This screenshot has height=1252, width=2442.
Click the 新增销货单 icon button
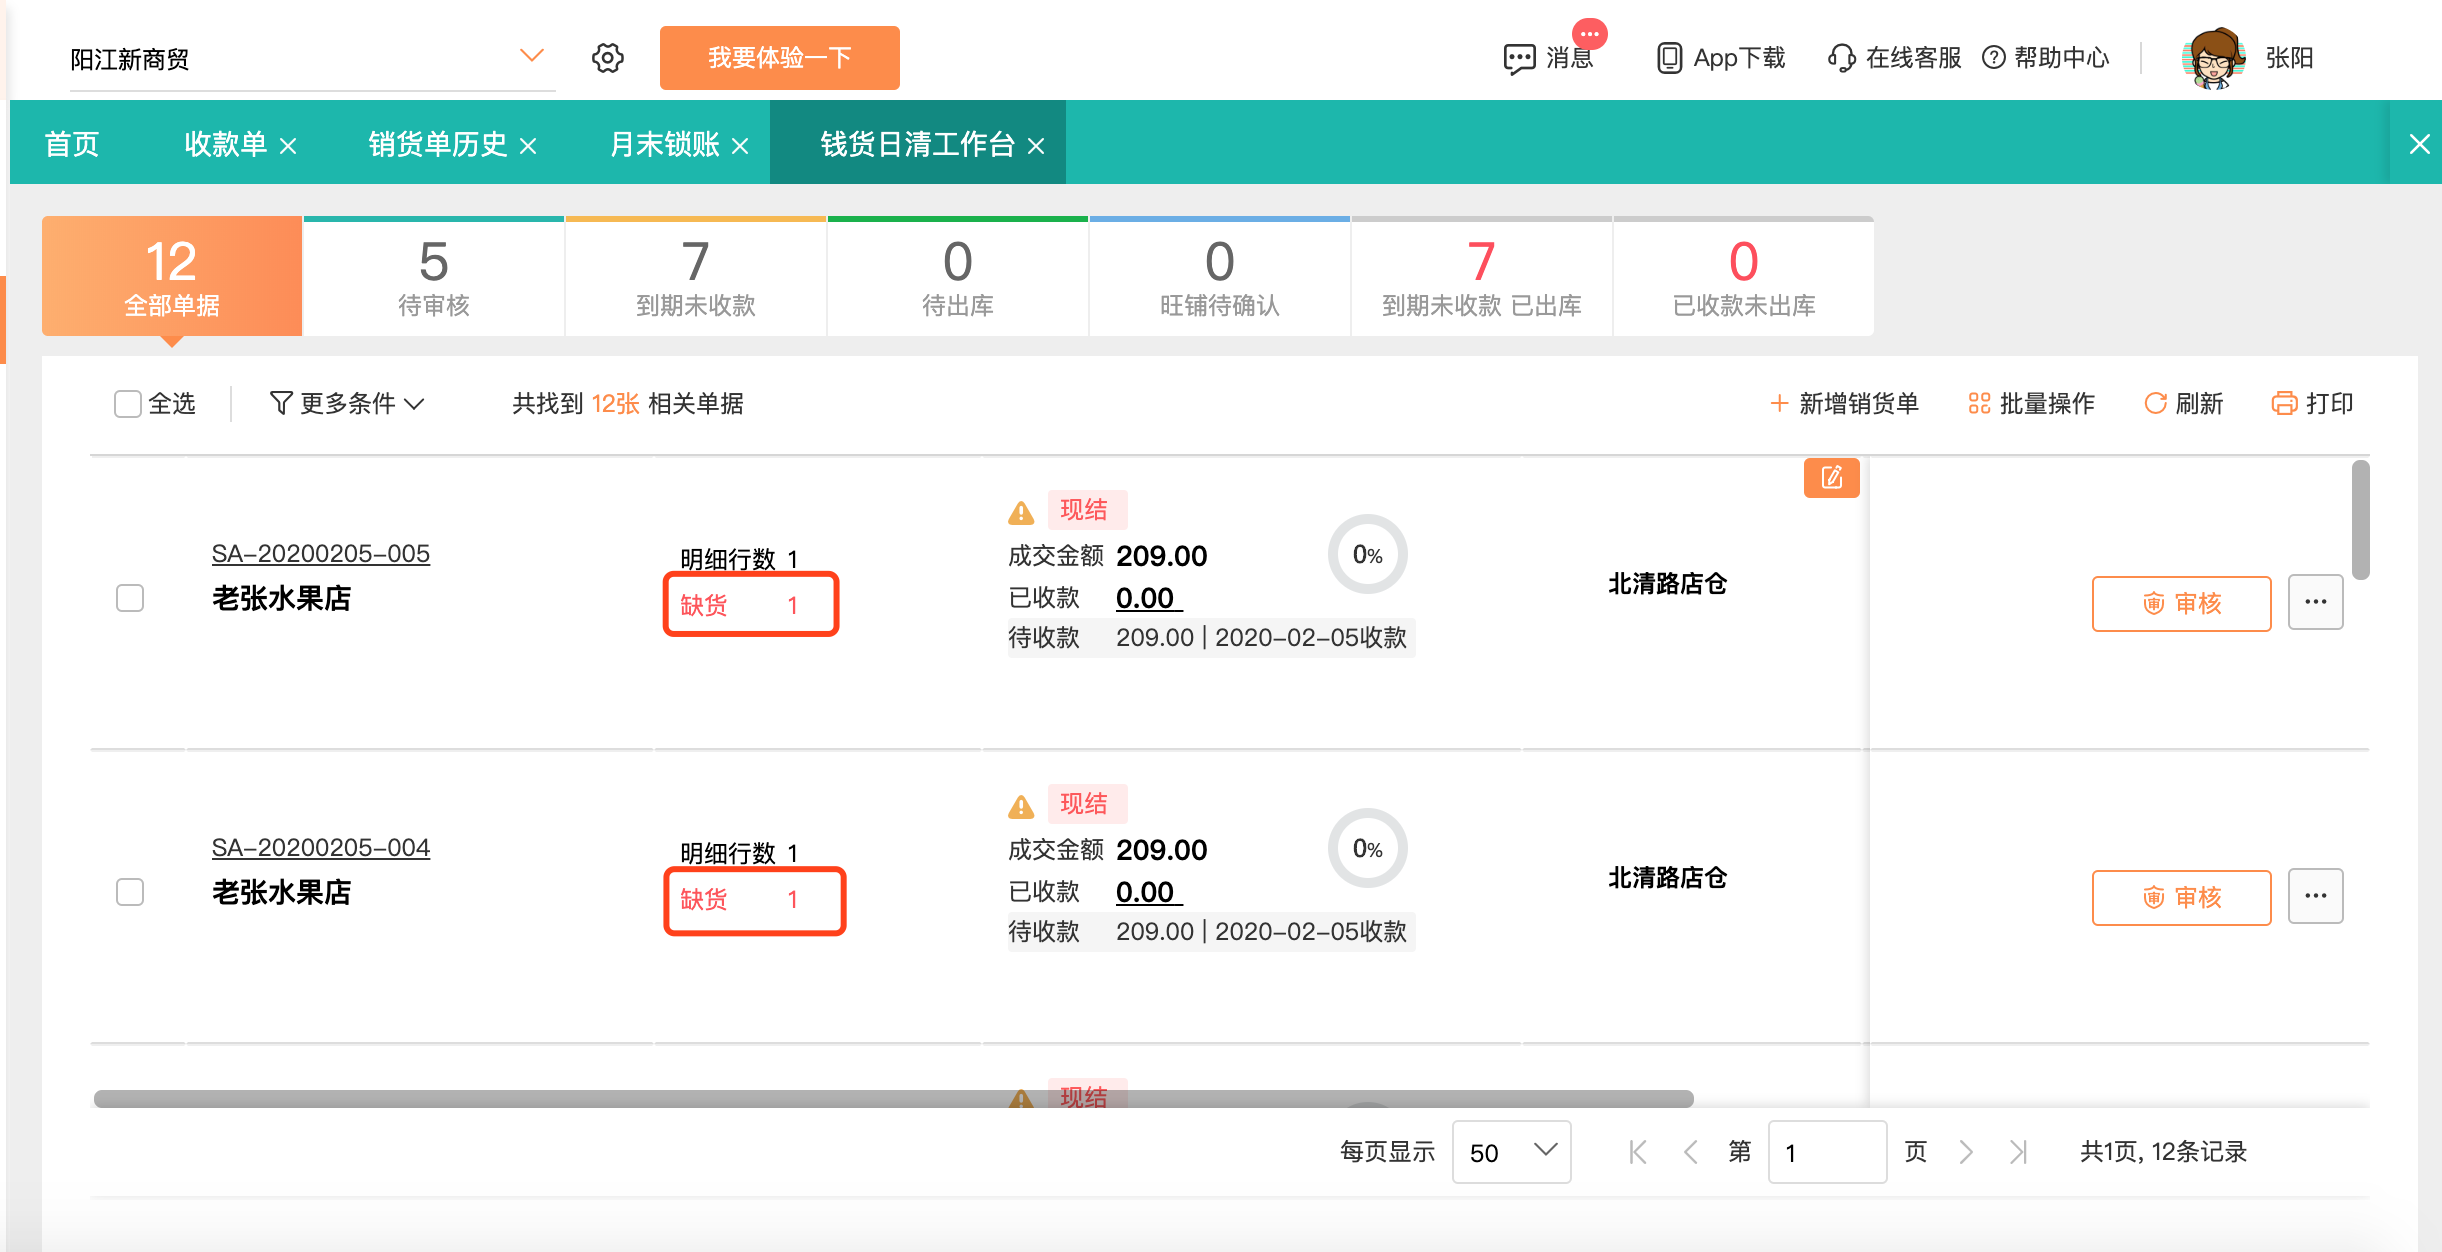[x=1776, y=404]
